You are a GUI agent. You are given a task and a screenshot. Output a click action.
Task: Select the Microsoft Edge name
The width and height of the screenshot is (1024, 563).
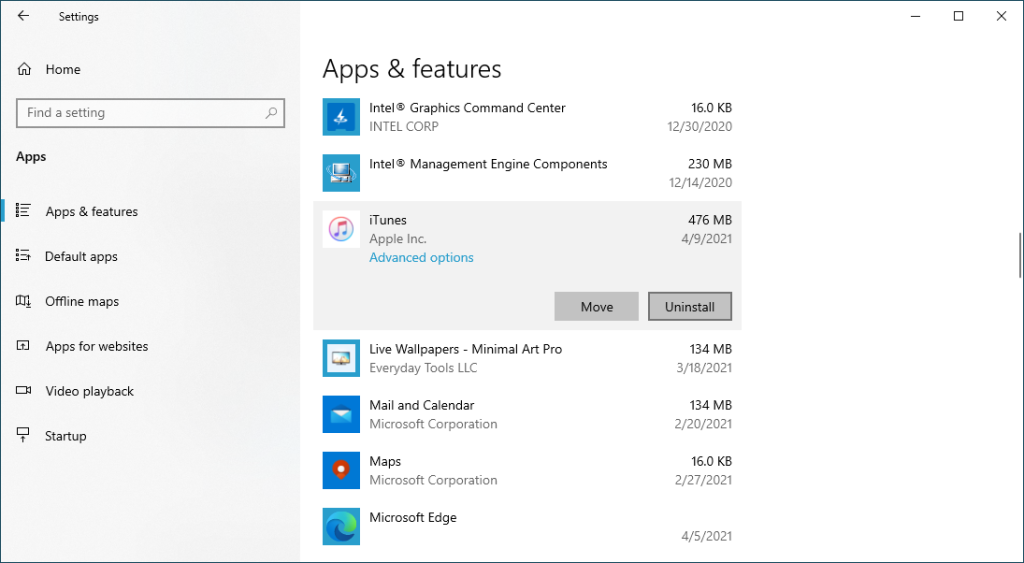(413, 517)
